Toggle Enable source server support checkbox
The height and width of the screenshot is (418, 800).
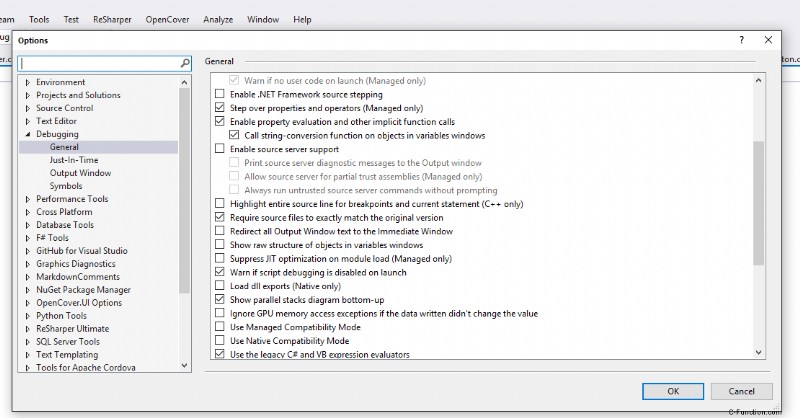tap(220, 149)
